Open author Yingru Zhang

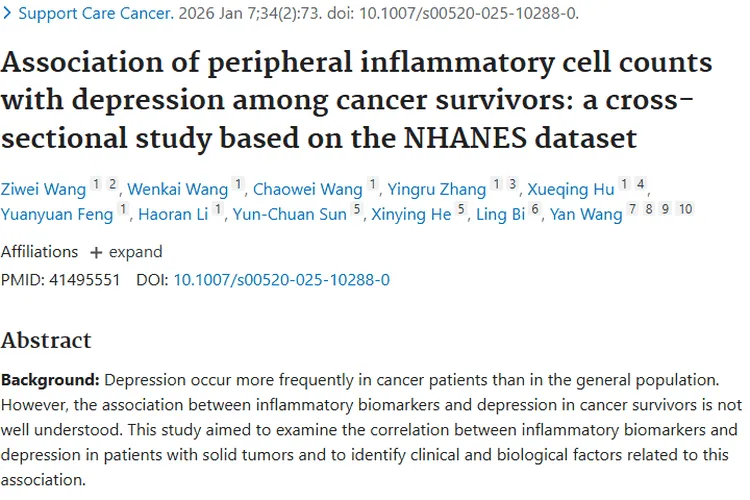(x=437, y=189)
